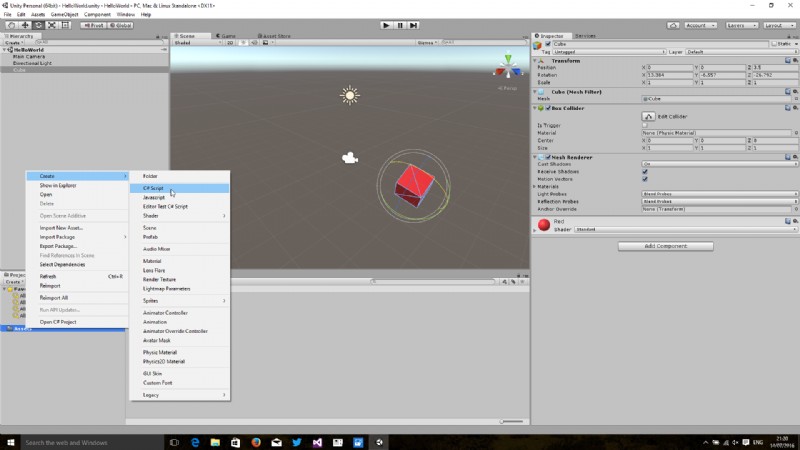Uncheck Receive Shadows checkbox
800x450 pixels.
click(645, 171)
